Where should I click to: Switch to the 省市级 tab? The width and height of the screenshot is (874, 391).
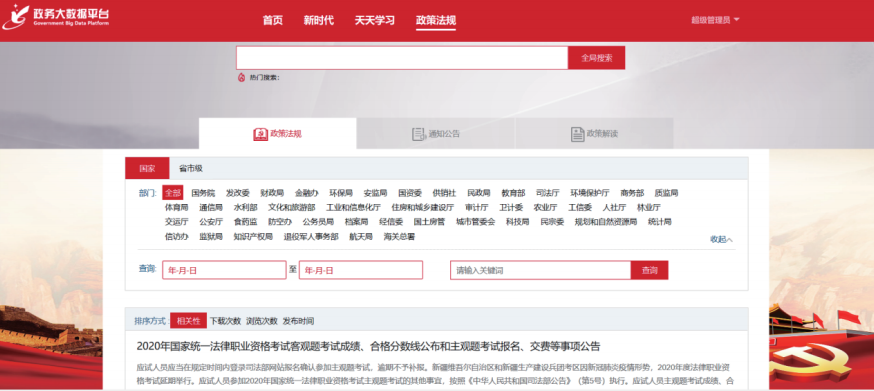pyautogui.click(x=191, y=168)
